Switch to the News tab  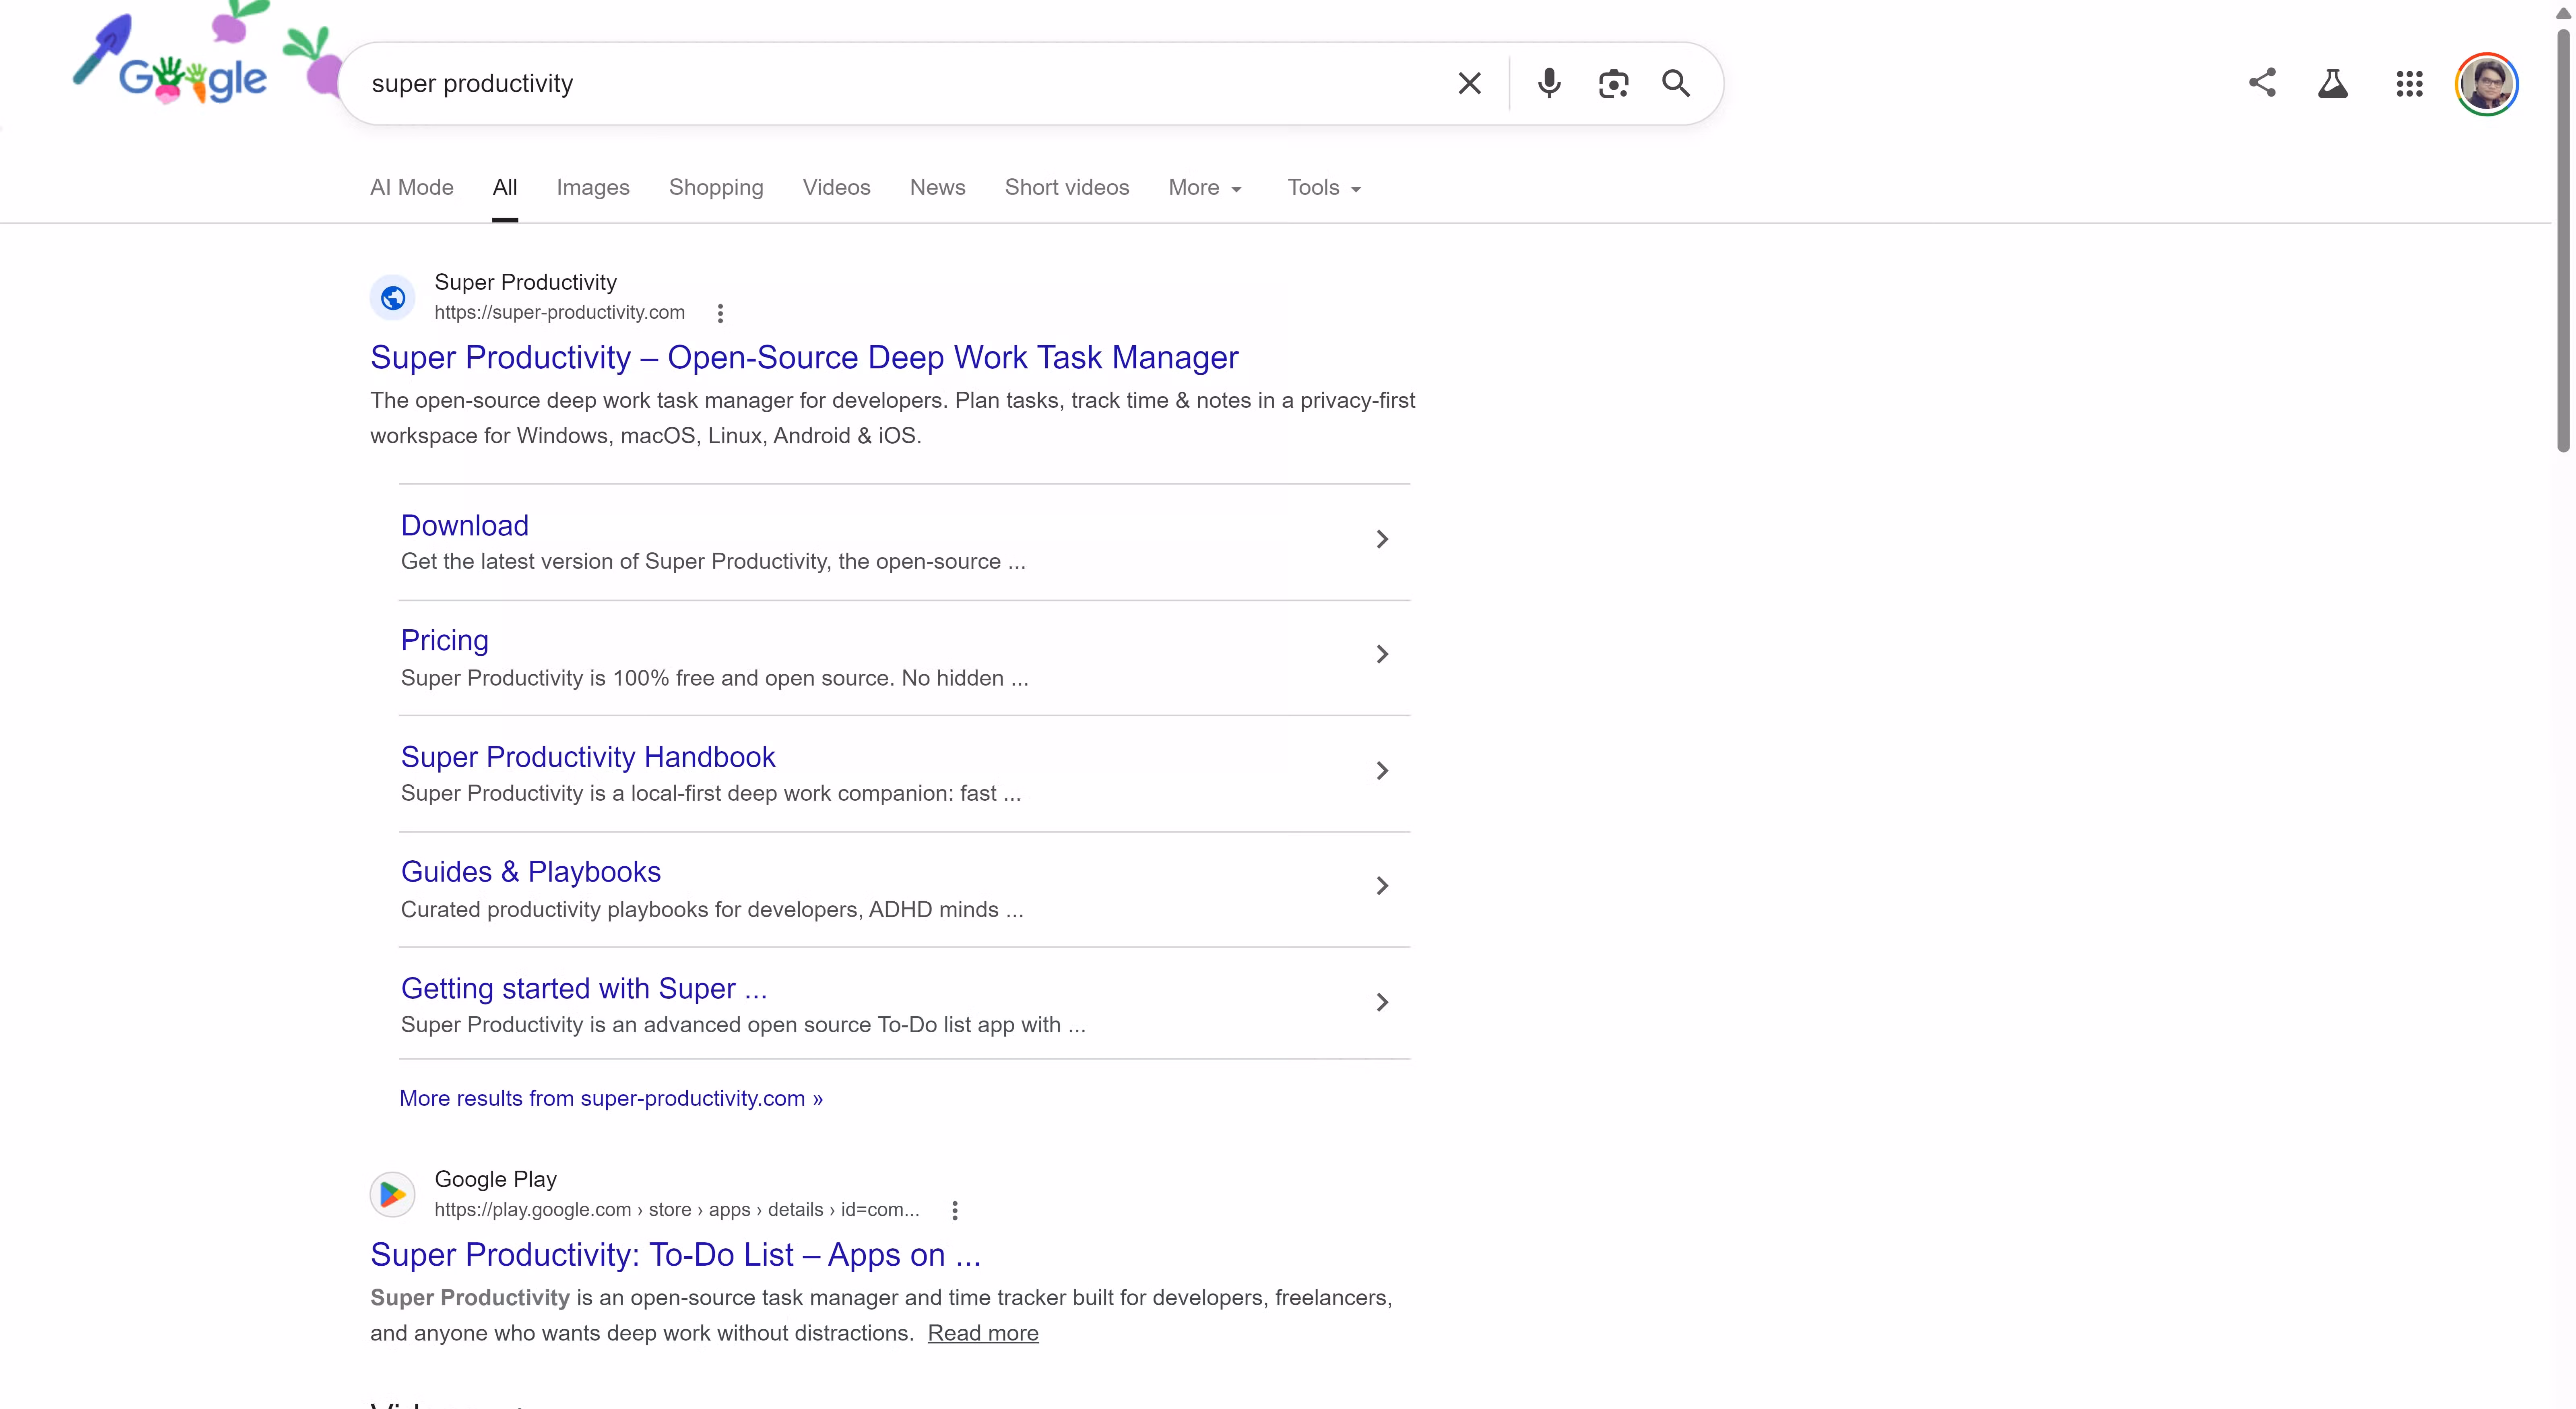tap(938, 188)
